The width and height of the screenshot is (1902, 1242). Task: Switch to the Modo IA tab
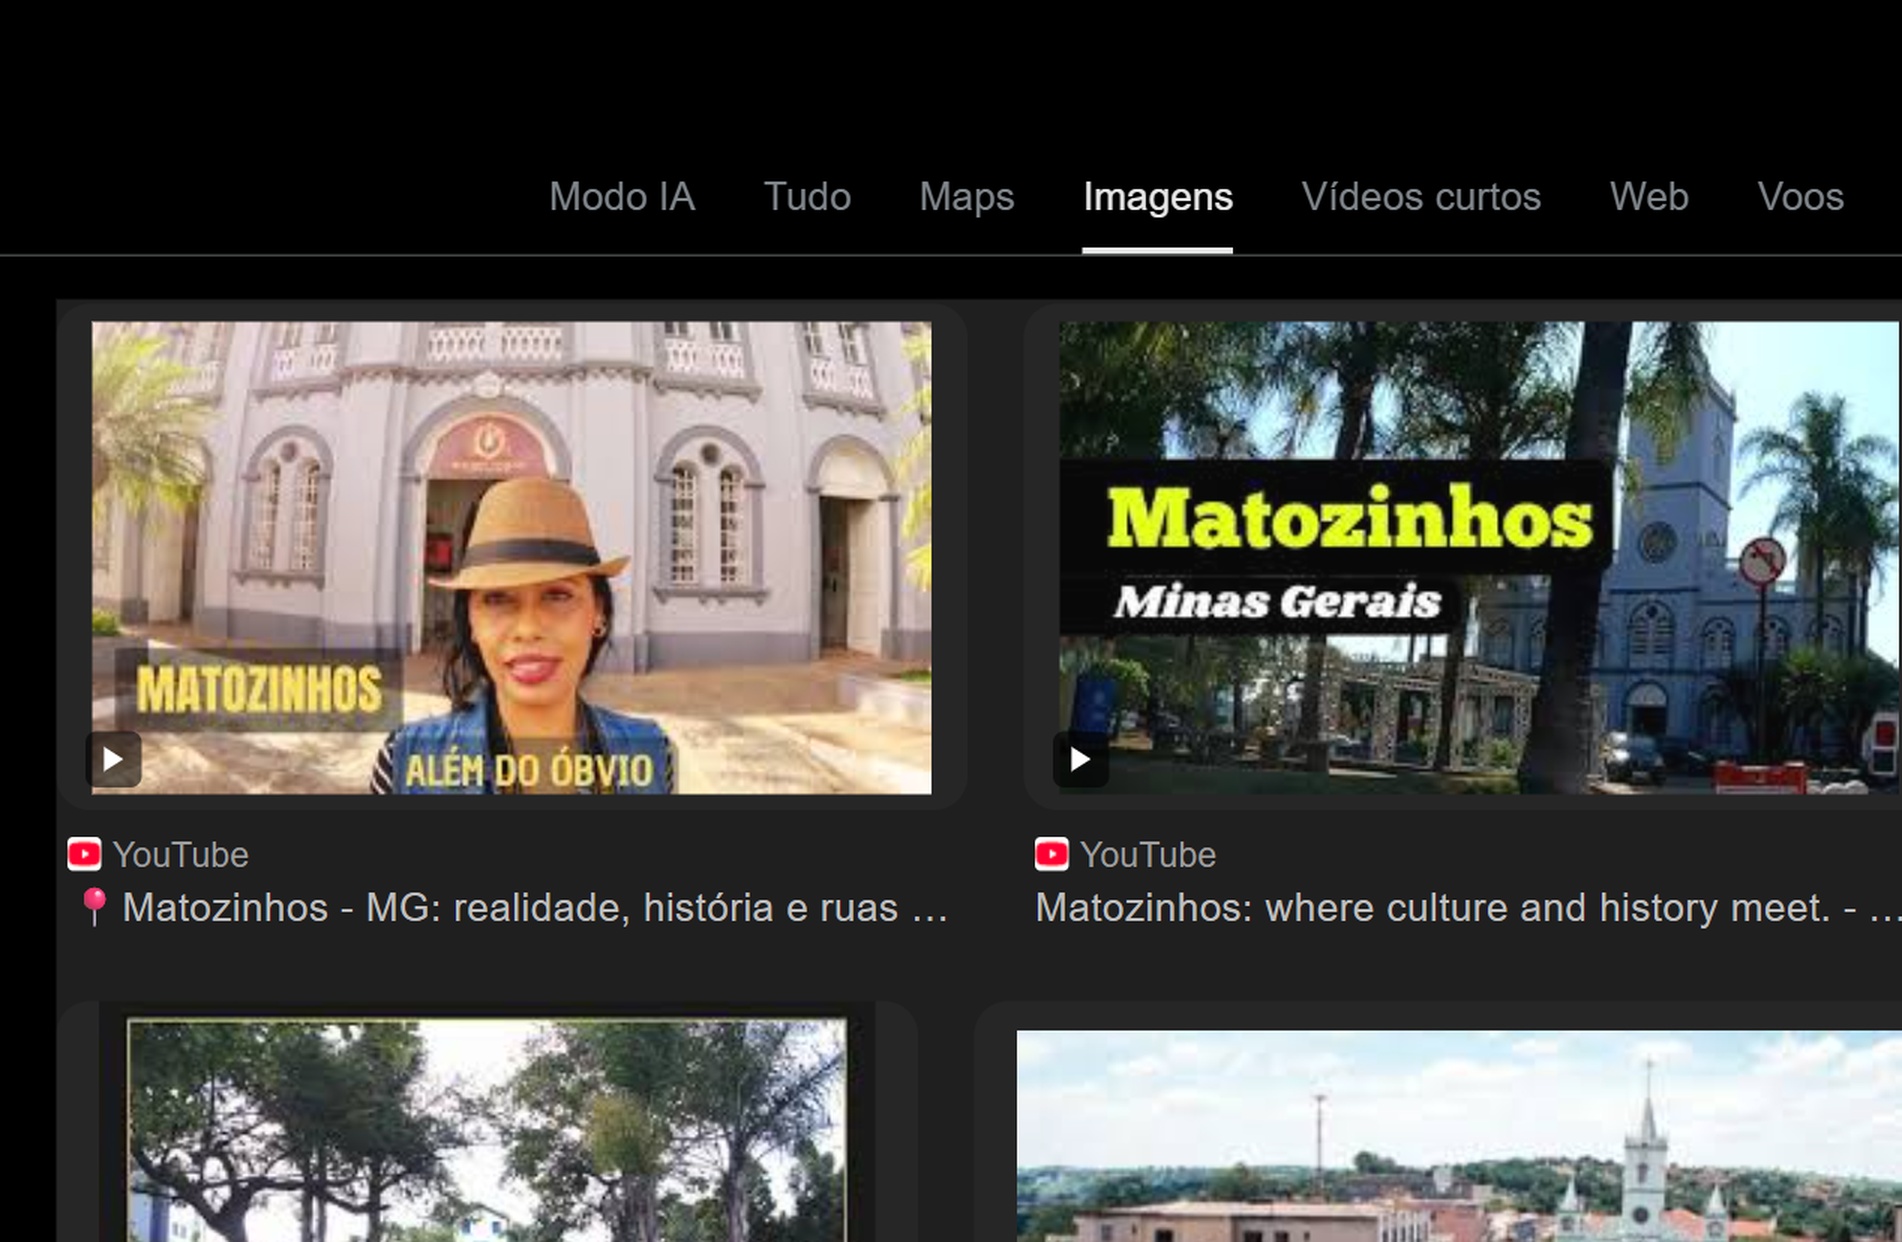[621, 197]
